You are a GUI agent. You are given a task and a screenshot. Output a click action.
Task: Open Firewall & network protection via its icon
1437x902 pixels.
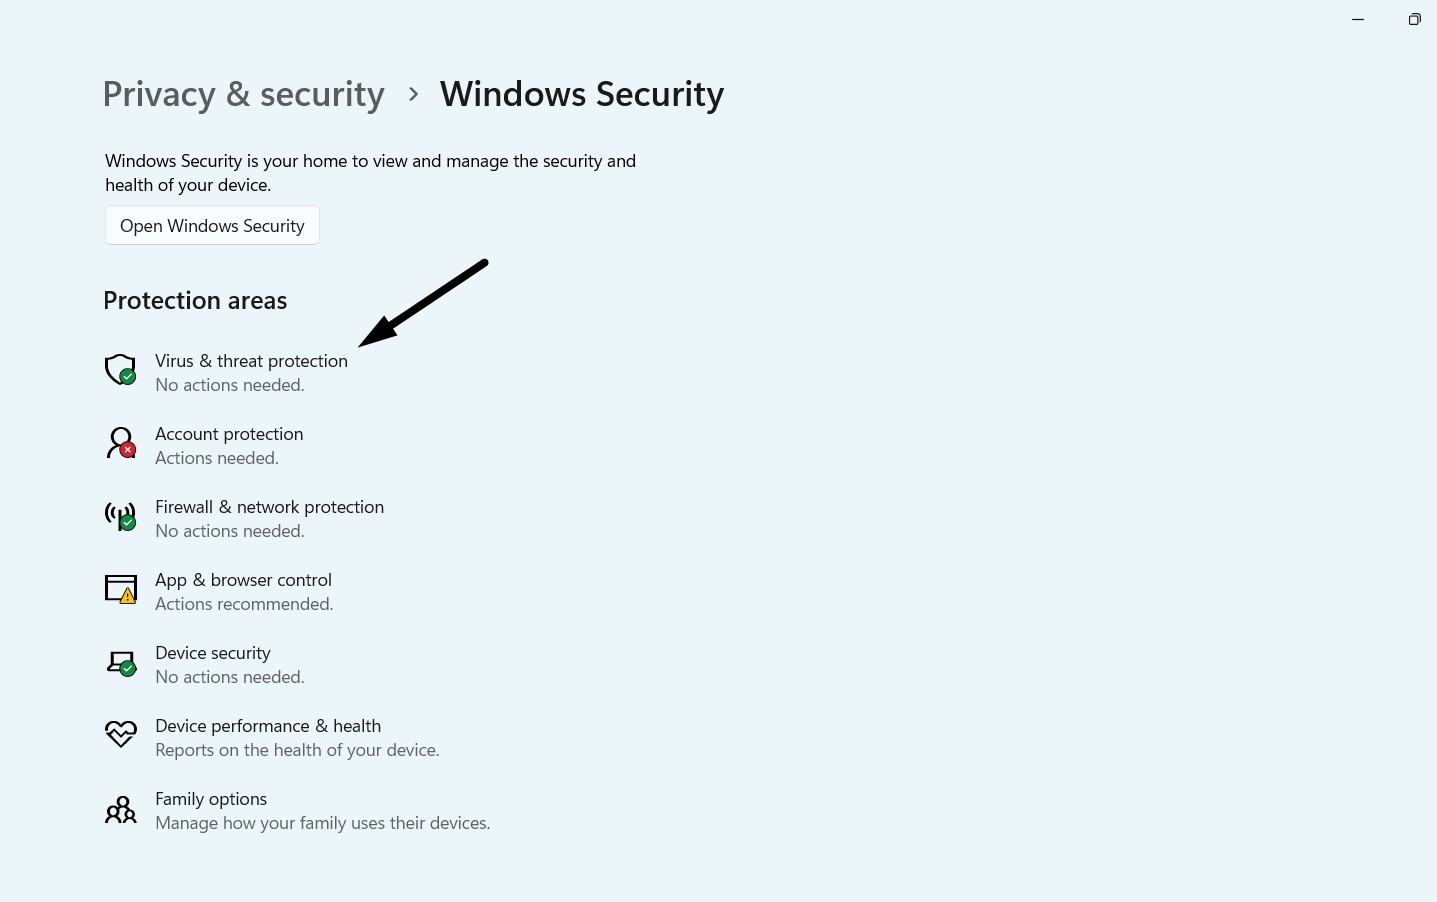[120, 515]
